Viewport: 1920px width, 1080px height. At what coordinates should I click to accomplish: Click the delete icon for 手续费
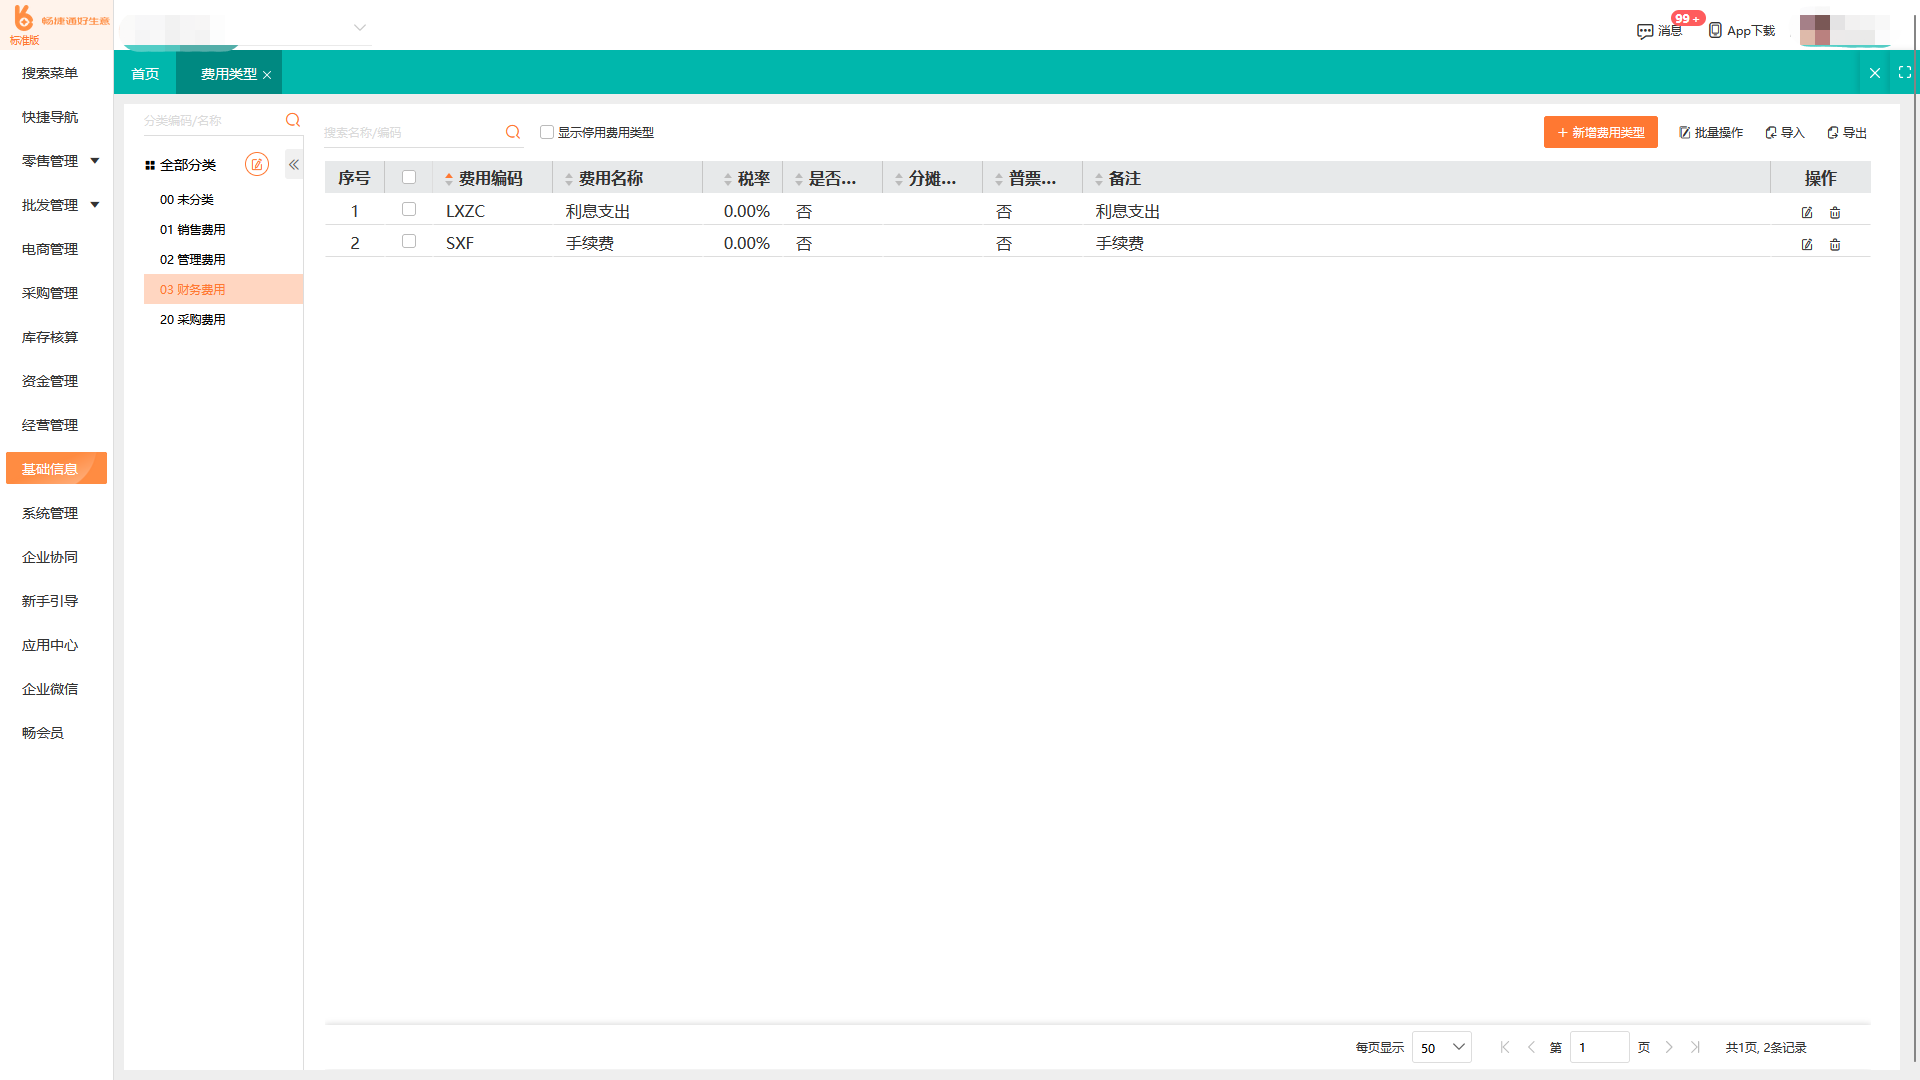click(x=1836, y=244)
